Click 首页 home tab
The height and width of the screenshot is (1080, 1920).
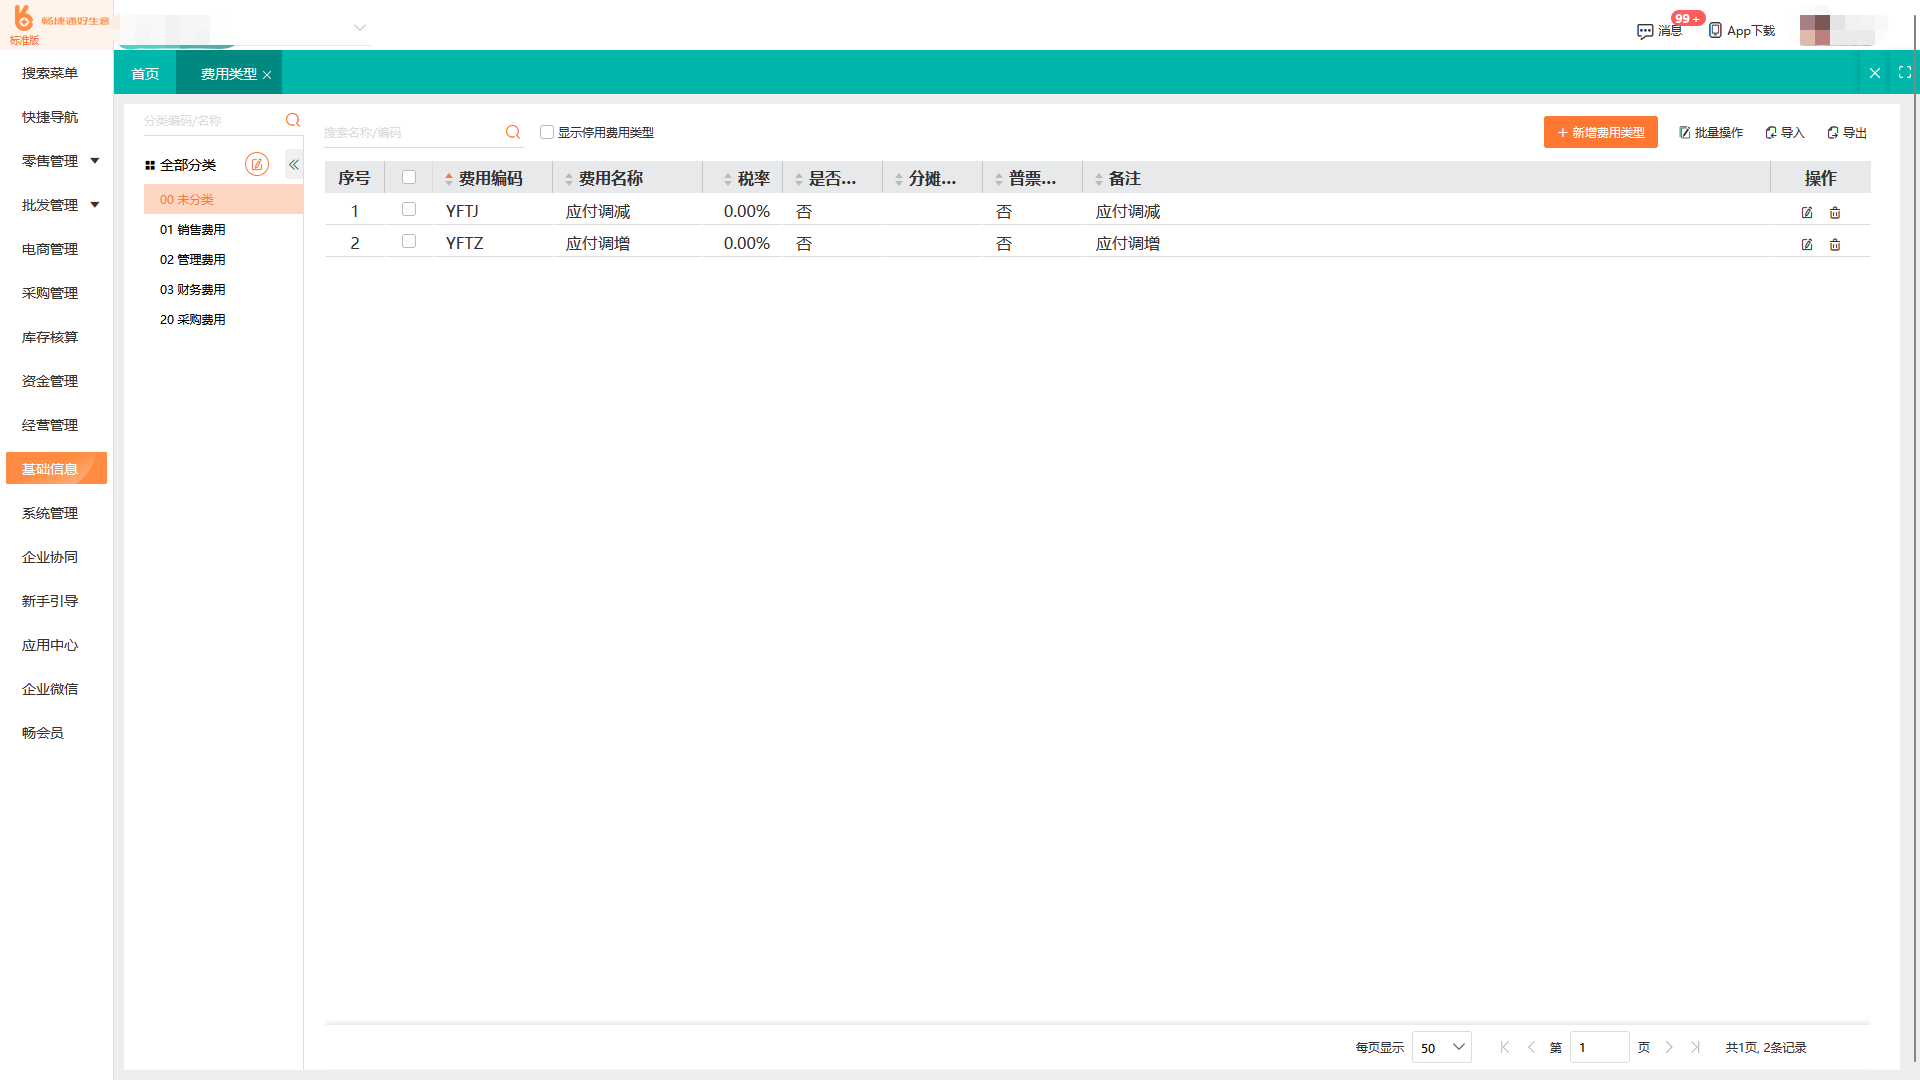[x=145, y=74]
